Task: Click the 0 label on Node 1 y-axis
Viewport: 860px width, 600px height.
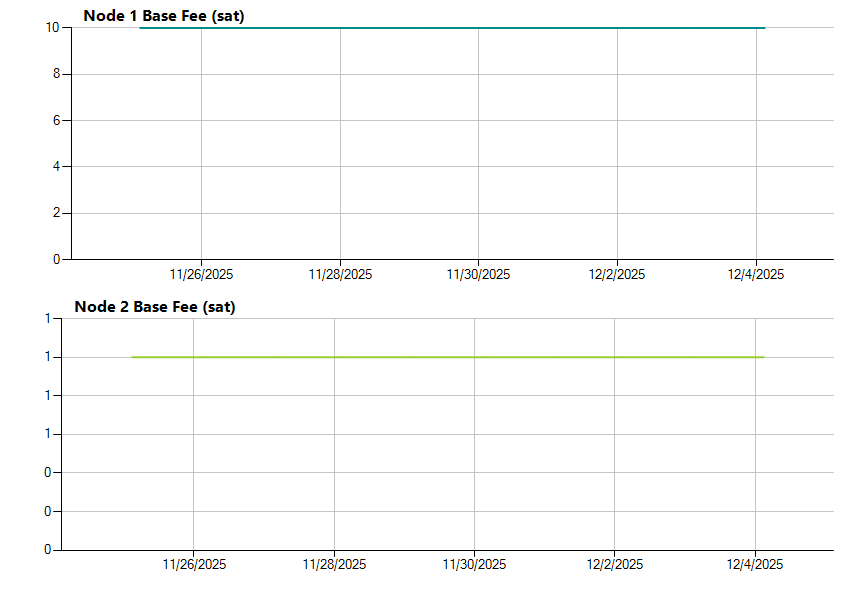Action: click(x=56, y=259)
